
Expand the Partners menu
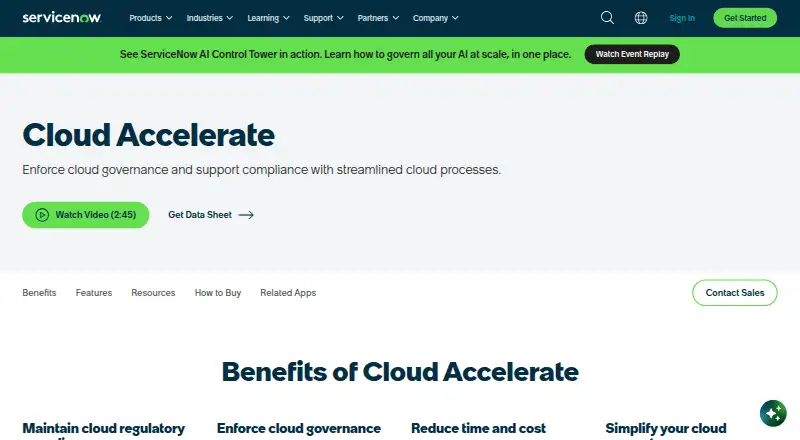tap(378, 18)
